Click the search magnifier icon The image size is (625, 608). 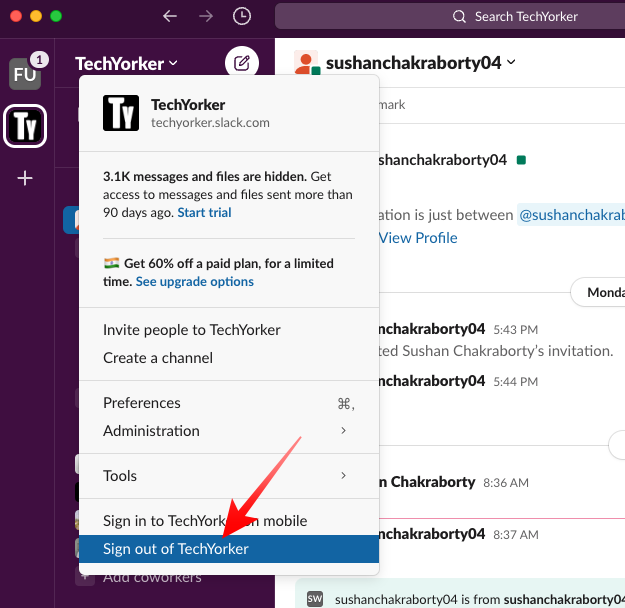tap(459, 17)
